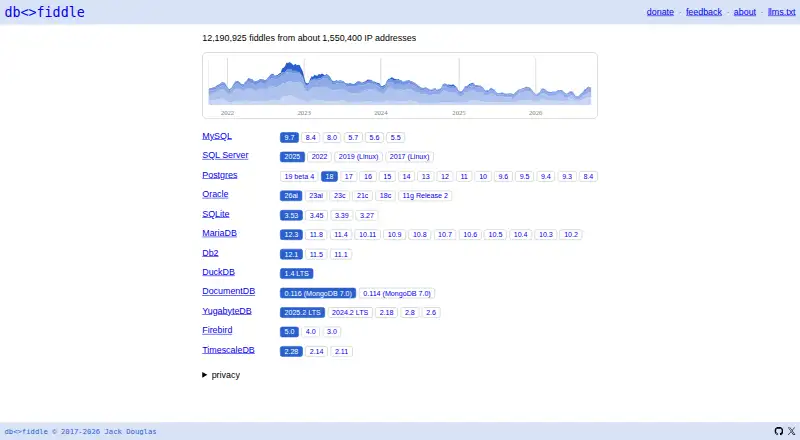
Task: Open the MySQL database link
Action: (x=217, y=136)
